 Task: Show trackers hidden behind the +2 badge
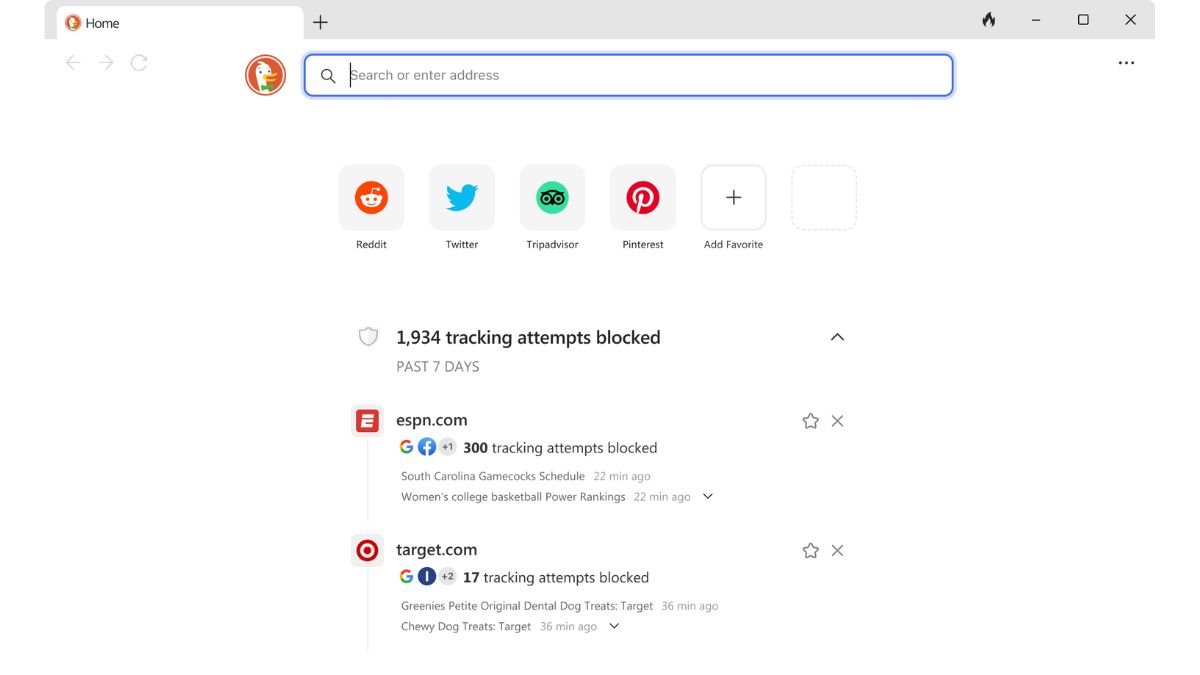tap(447, 576)
